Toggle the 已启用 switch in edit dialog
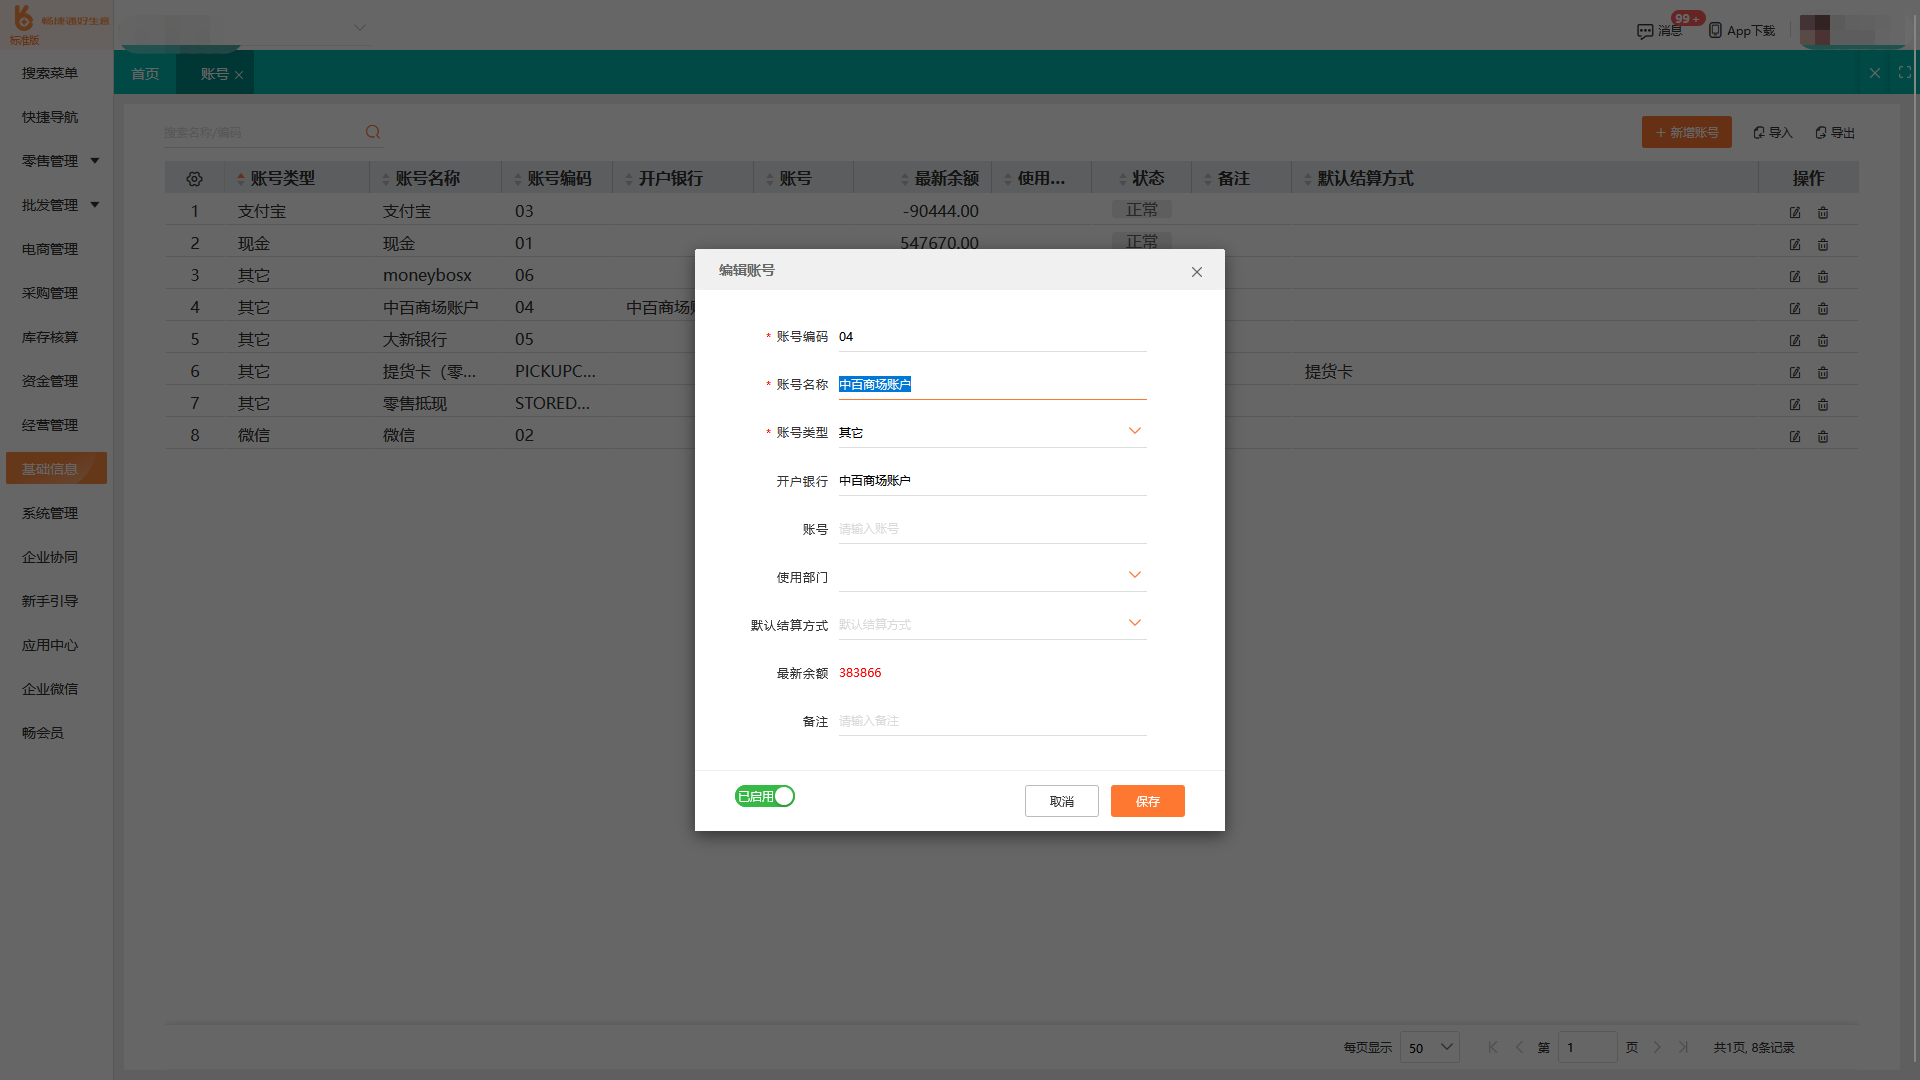Image resolution: width=1920 pixels, height=1080 pixels. click(764, 795)
